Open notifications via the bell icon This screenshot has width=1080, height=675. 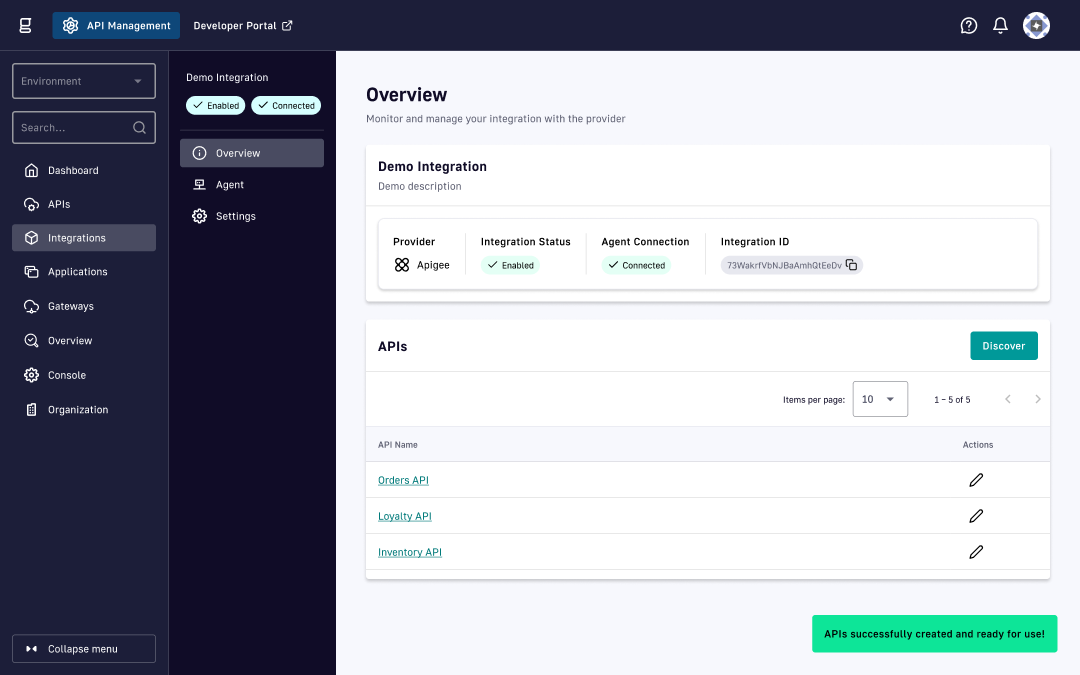click(1000, 25)
